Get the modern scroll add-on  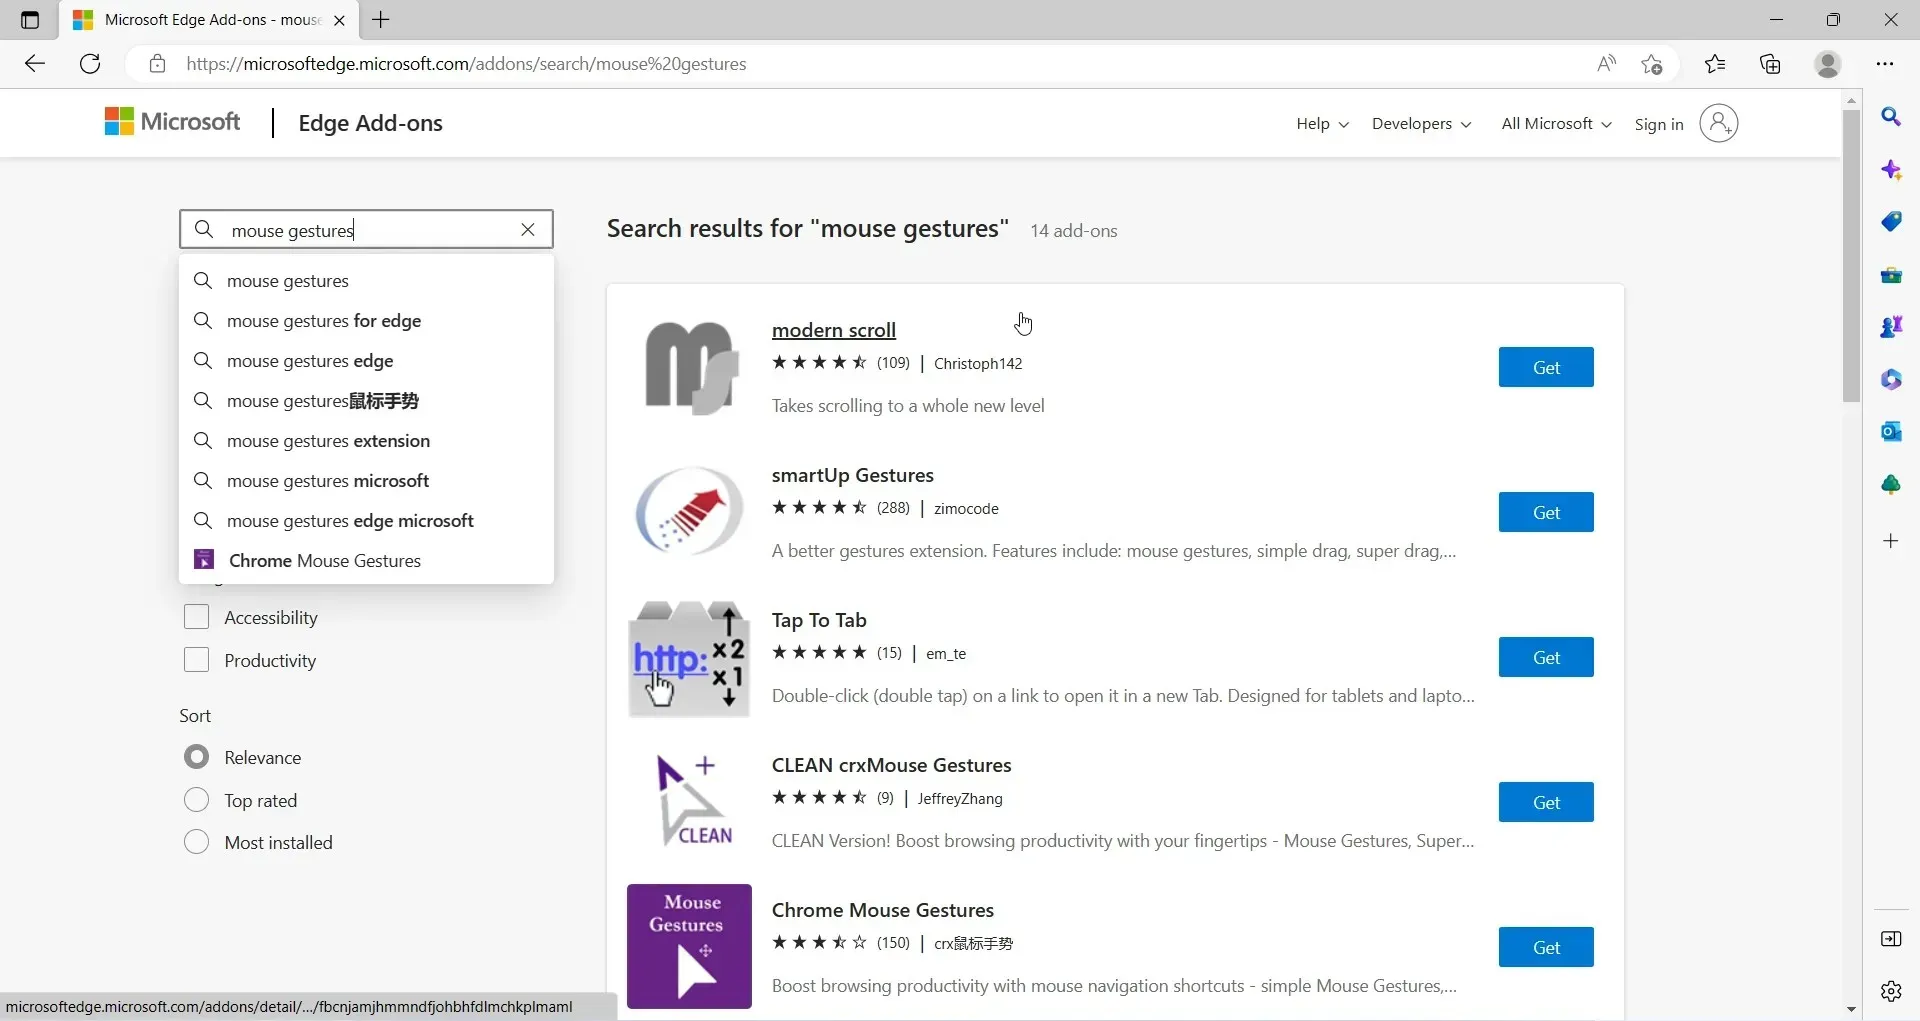1546,367
